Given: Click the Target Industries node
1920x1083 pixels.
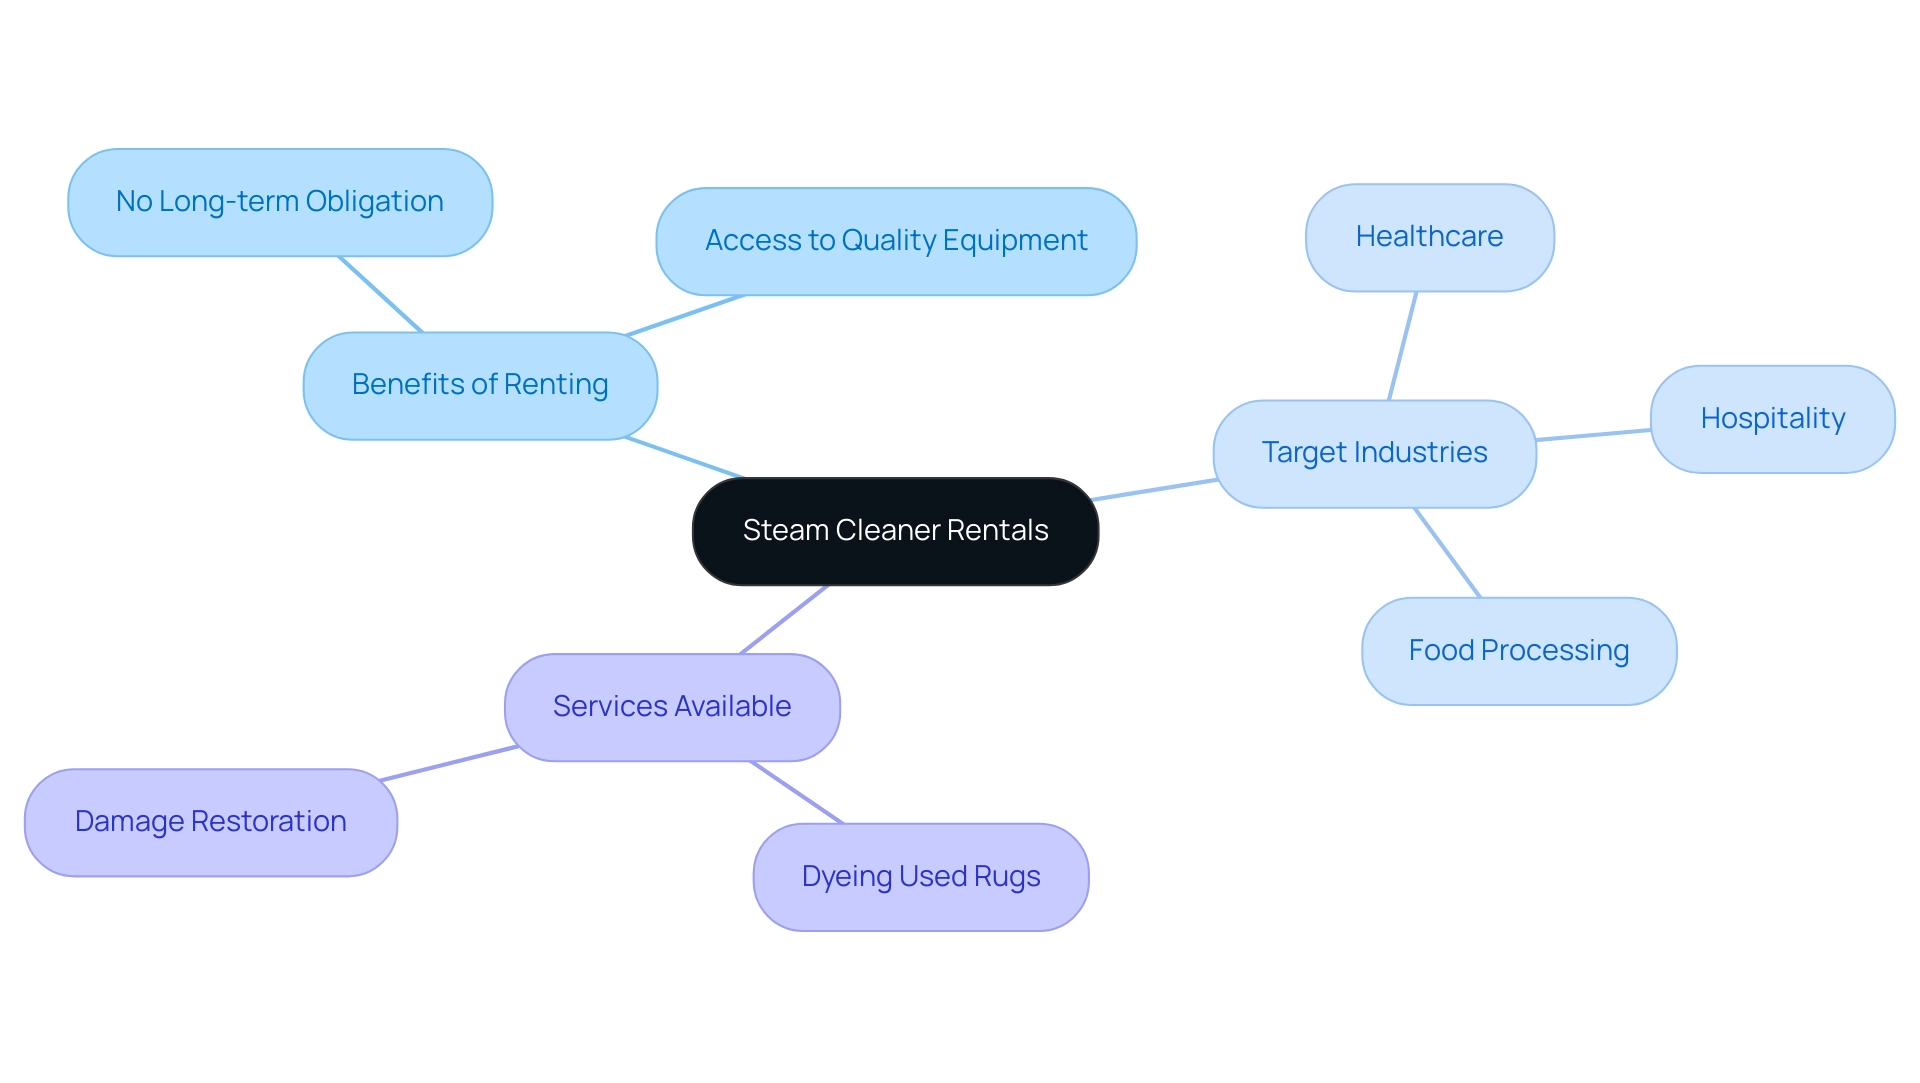Looking at the screenshot, I should (x=1373, y=454).
